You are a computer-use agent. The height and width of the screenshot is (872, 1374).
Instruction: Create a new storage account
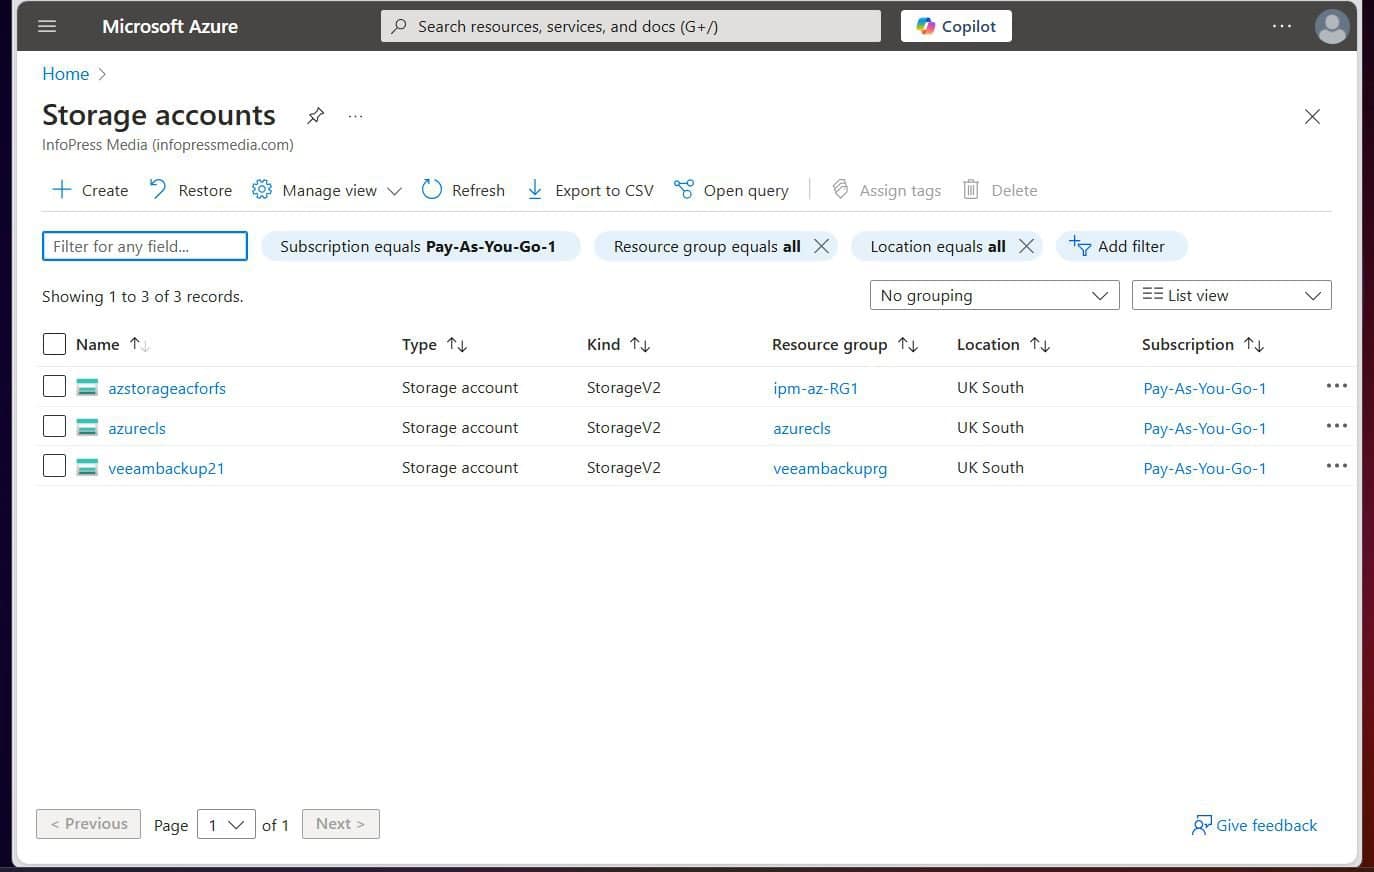pyautogui.click(x=89, y=190)
